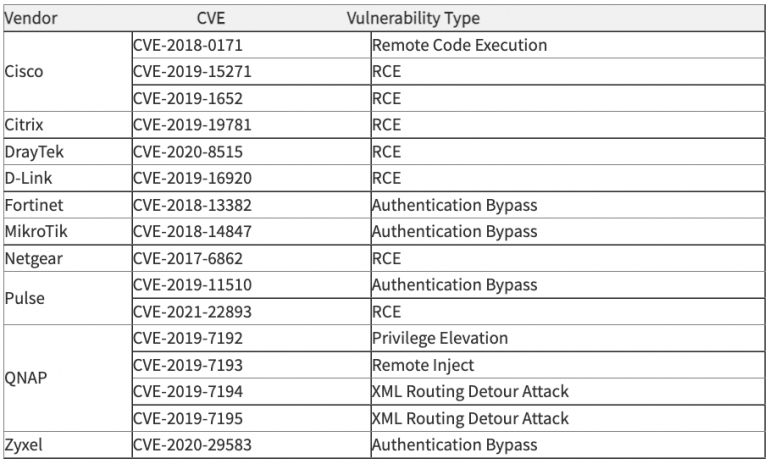
Task: Select the D-Link vendor cell
Action: [27, 178]
